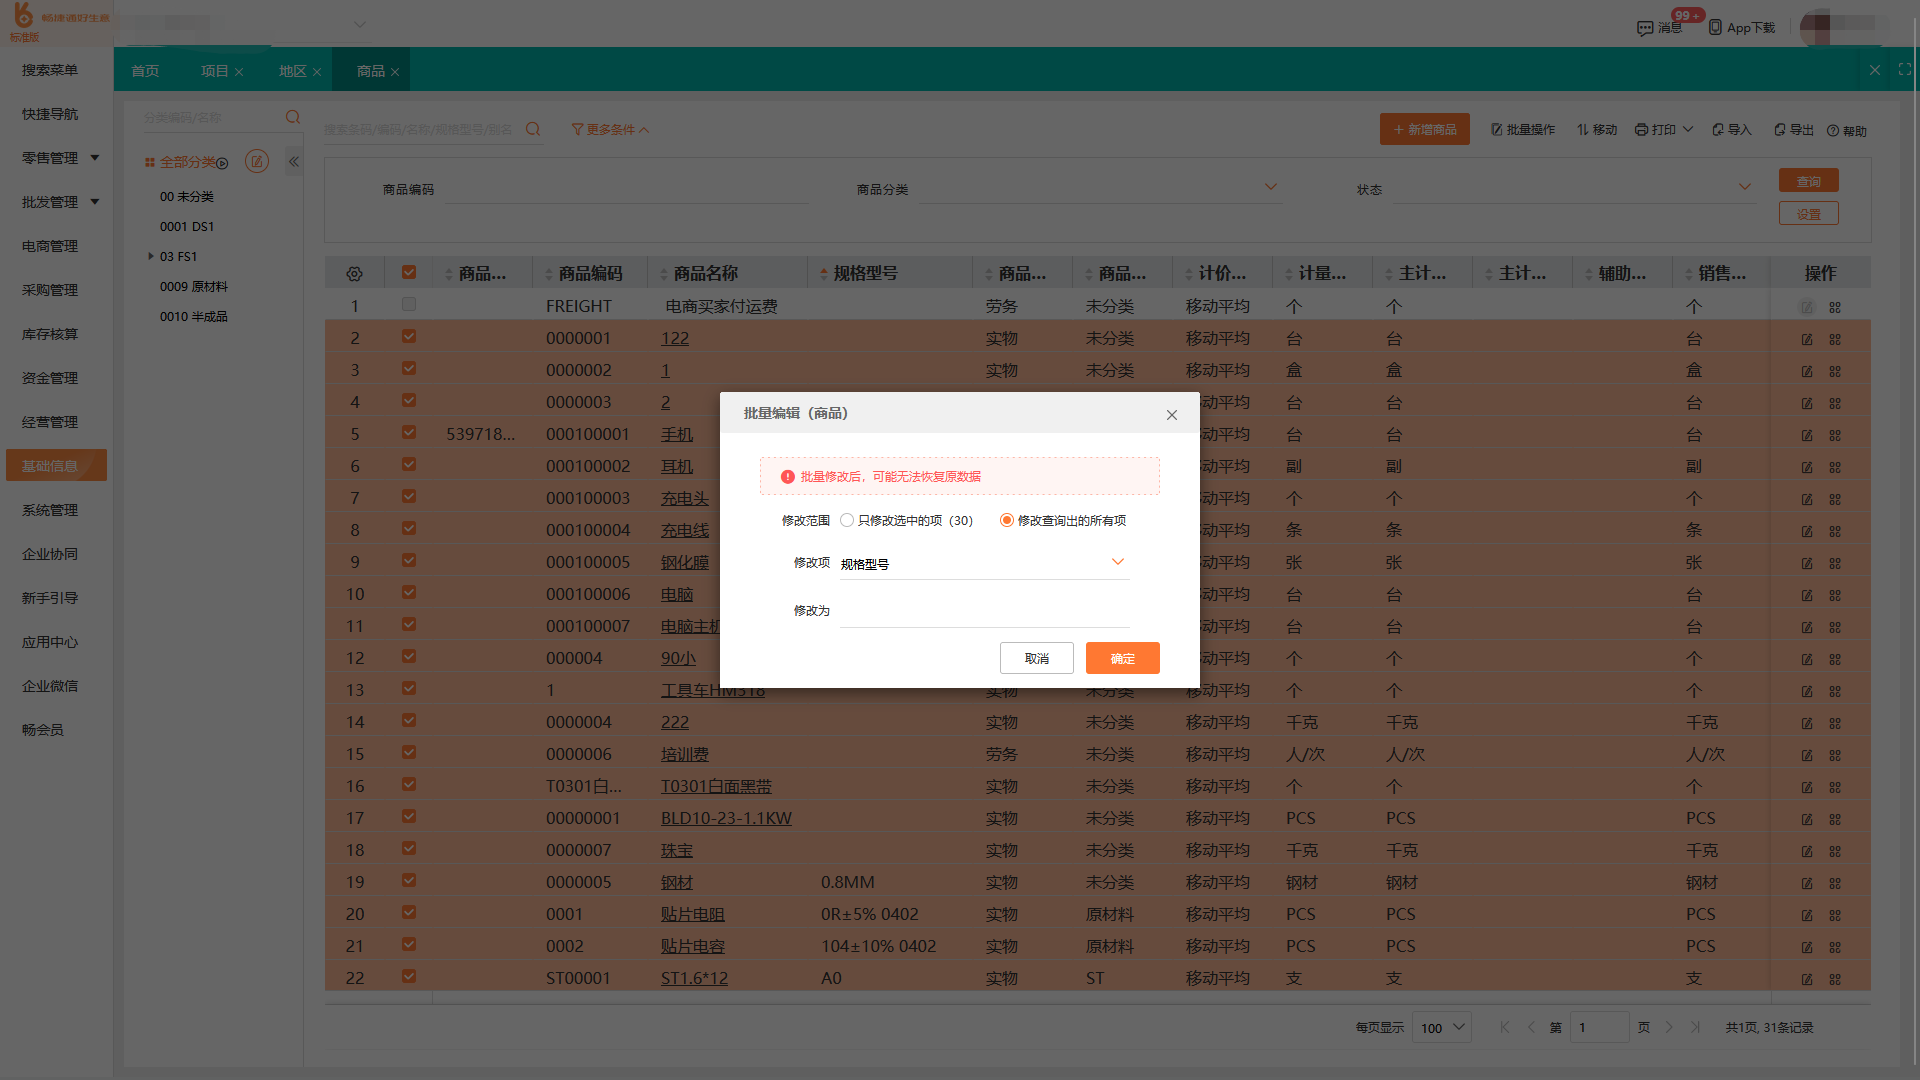The height and width of the screenshot is (1080, 1920).
Task: Toggle checkbox on row 2
Action: coord(409,338)
